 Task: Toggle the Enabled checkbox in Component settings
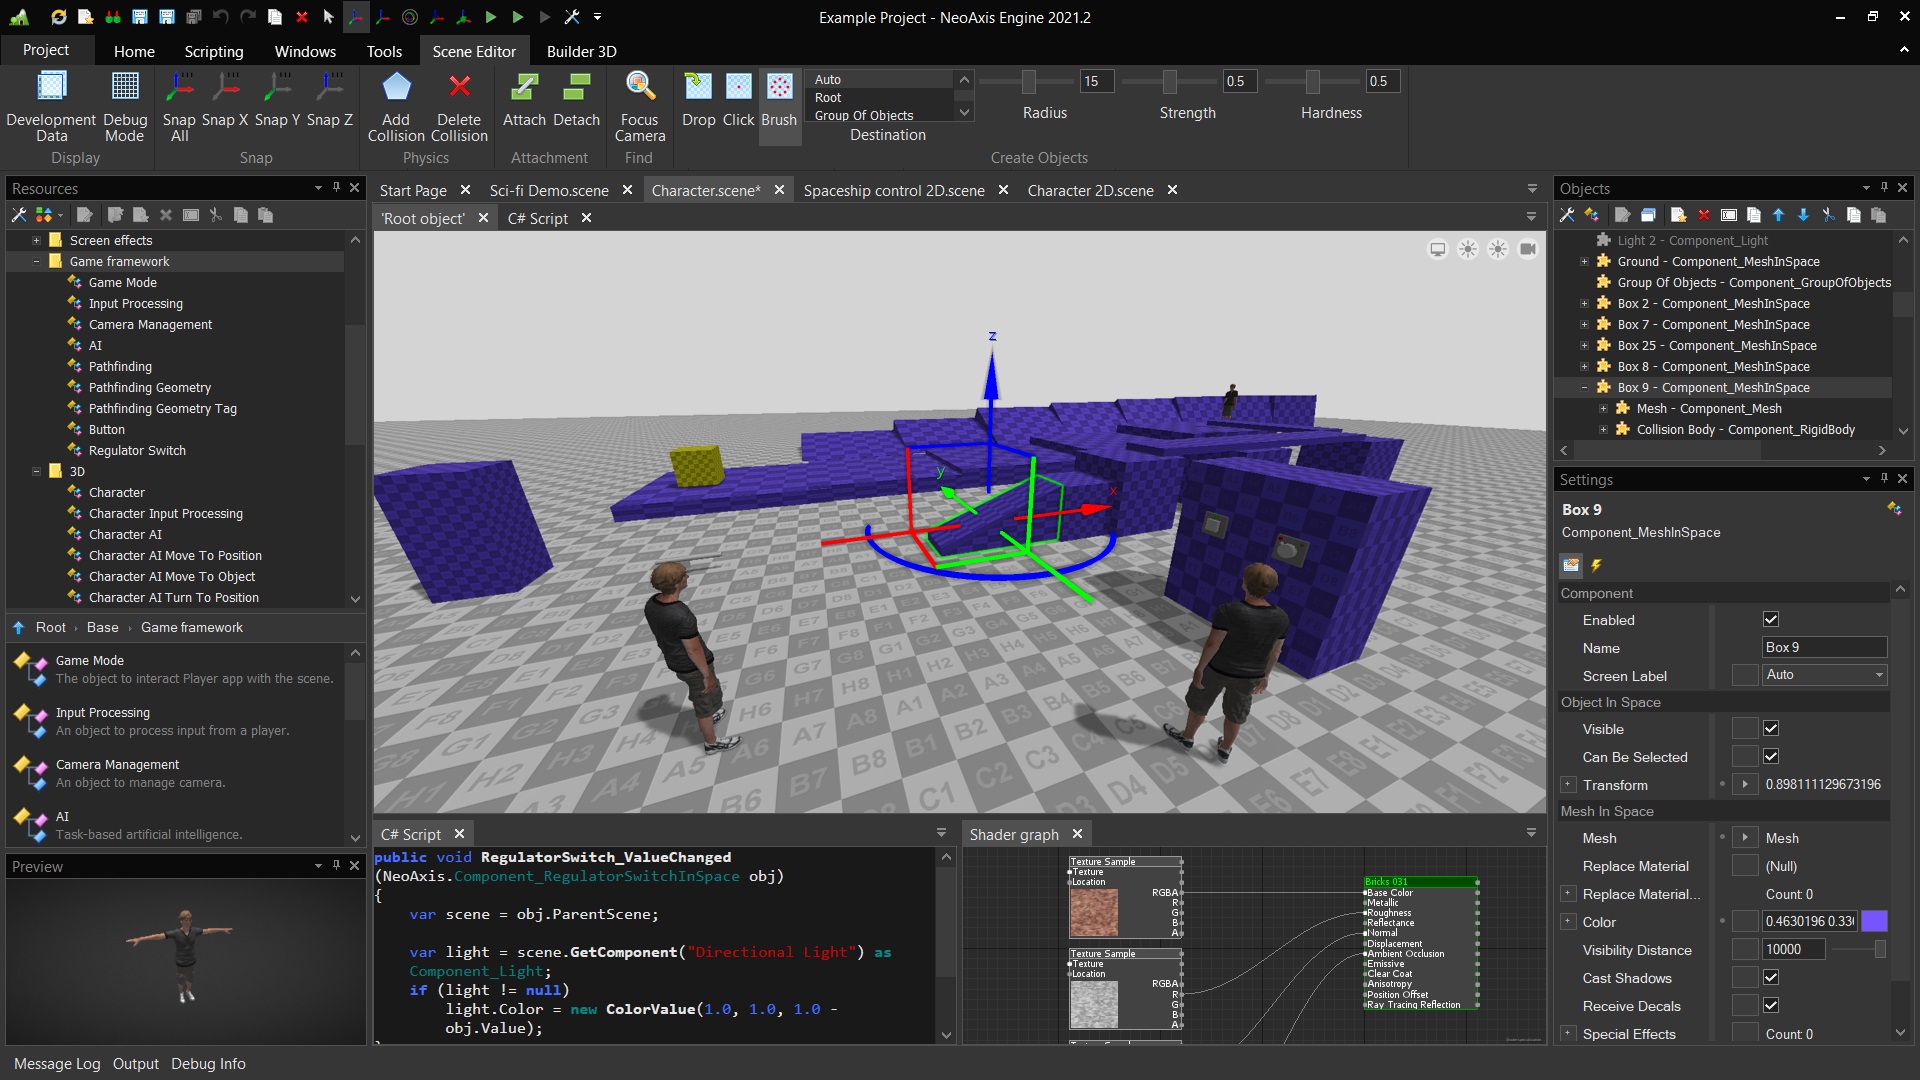point(1771,619)
